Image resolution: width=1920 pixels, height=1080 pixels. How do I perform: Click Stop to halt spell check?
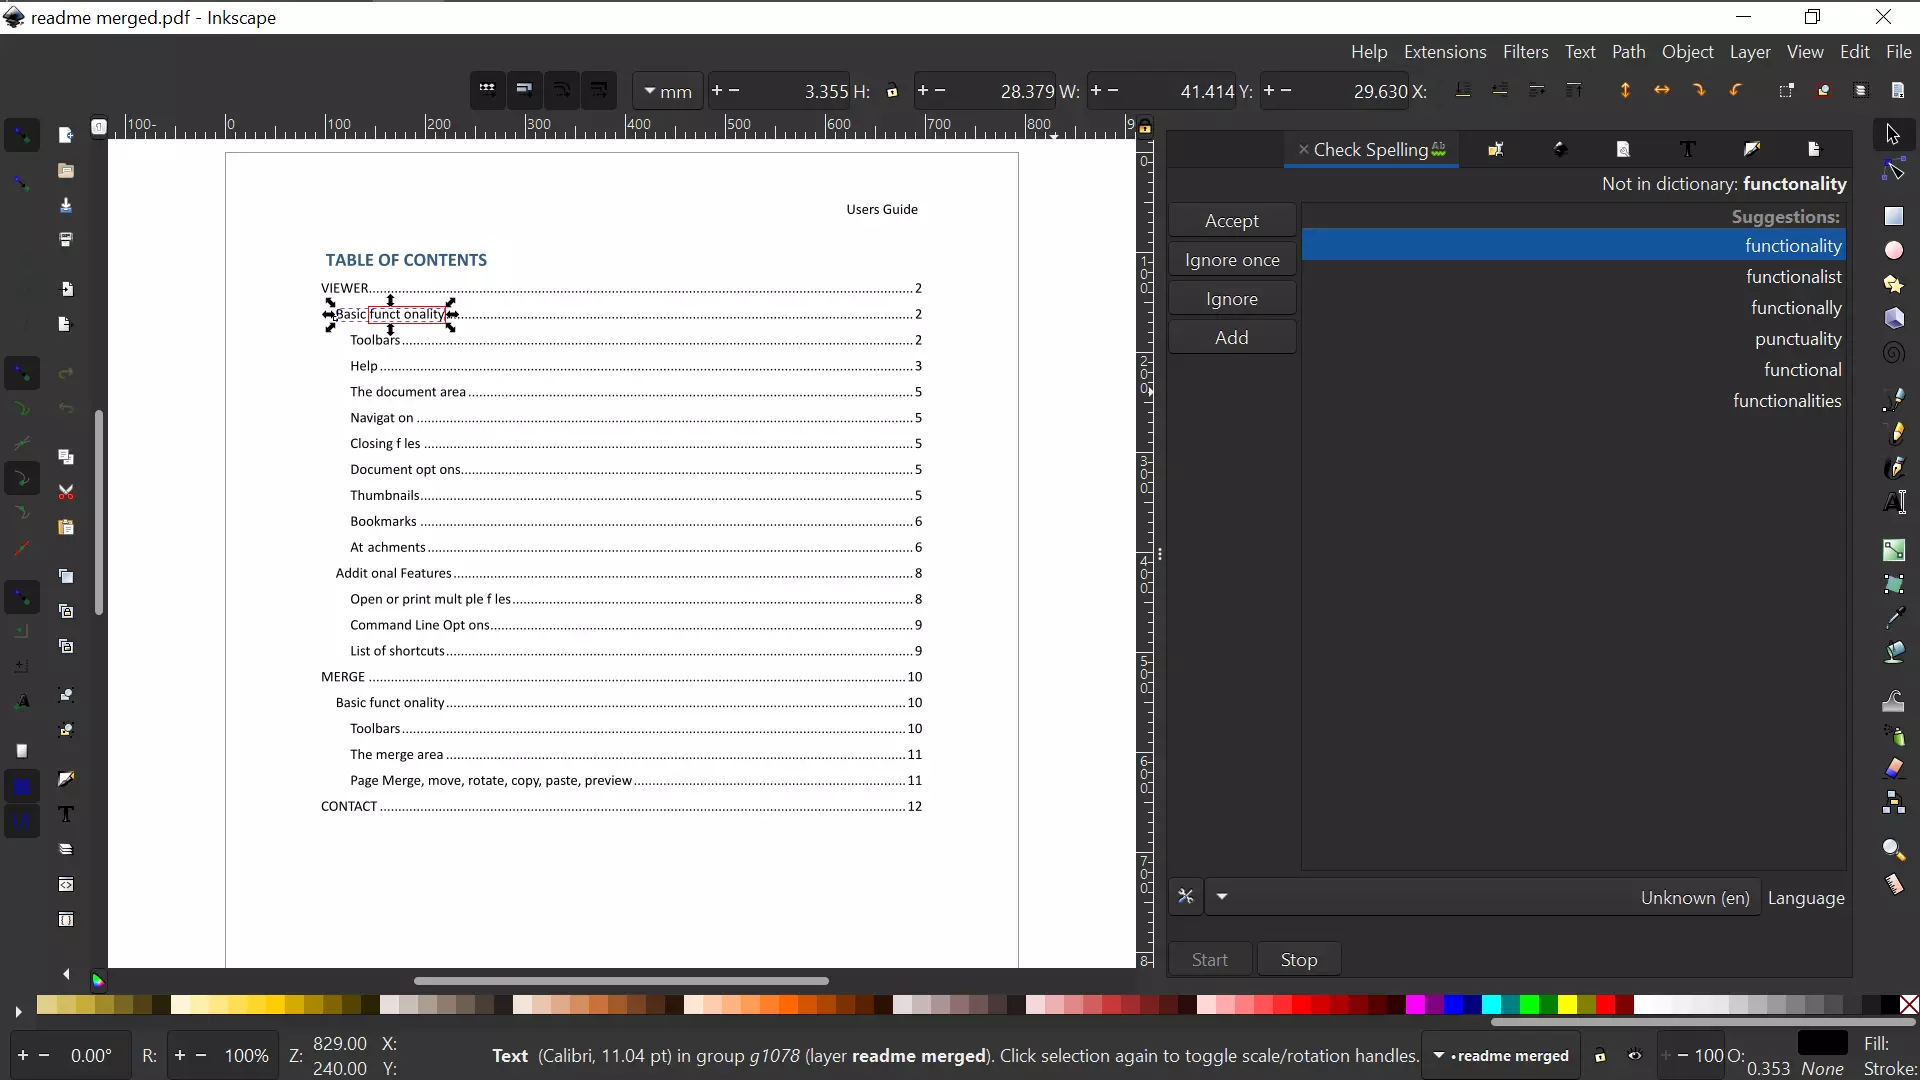pyautogui.click(x=1299, y=959)
